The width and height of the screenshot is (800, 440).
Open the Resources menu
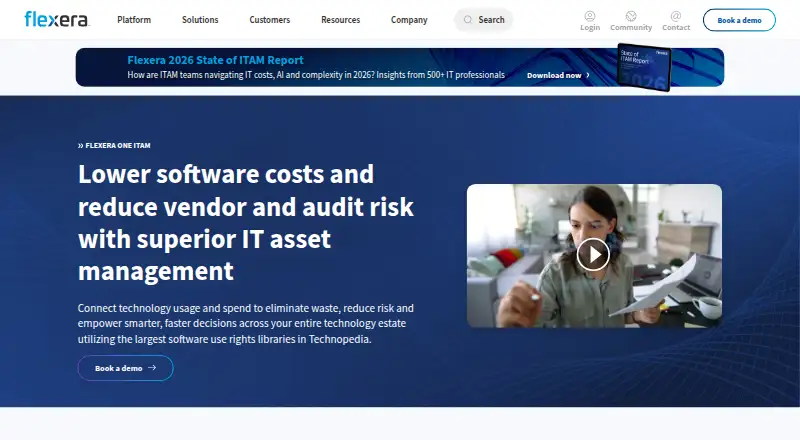[340, 20]
